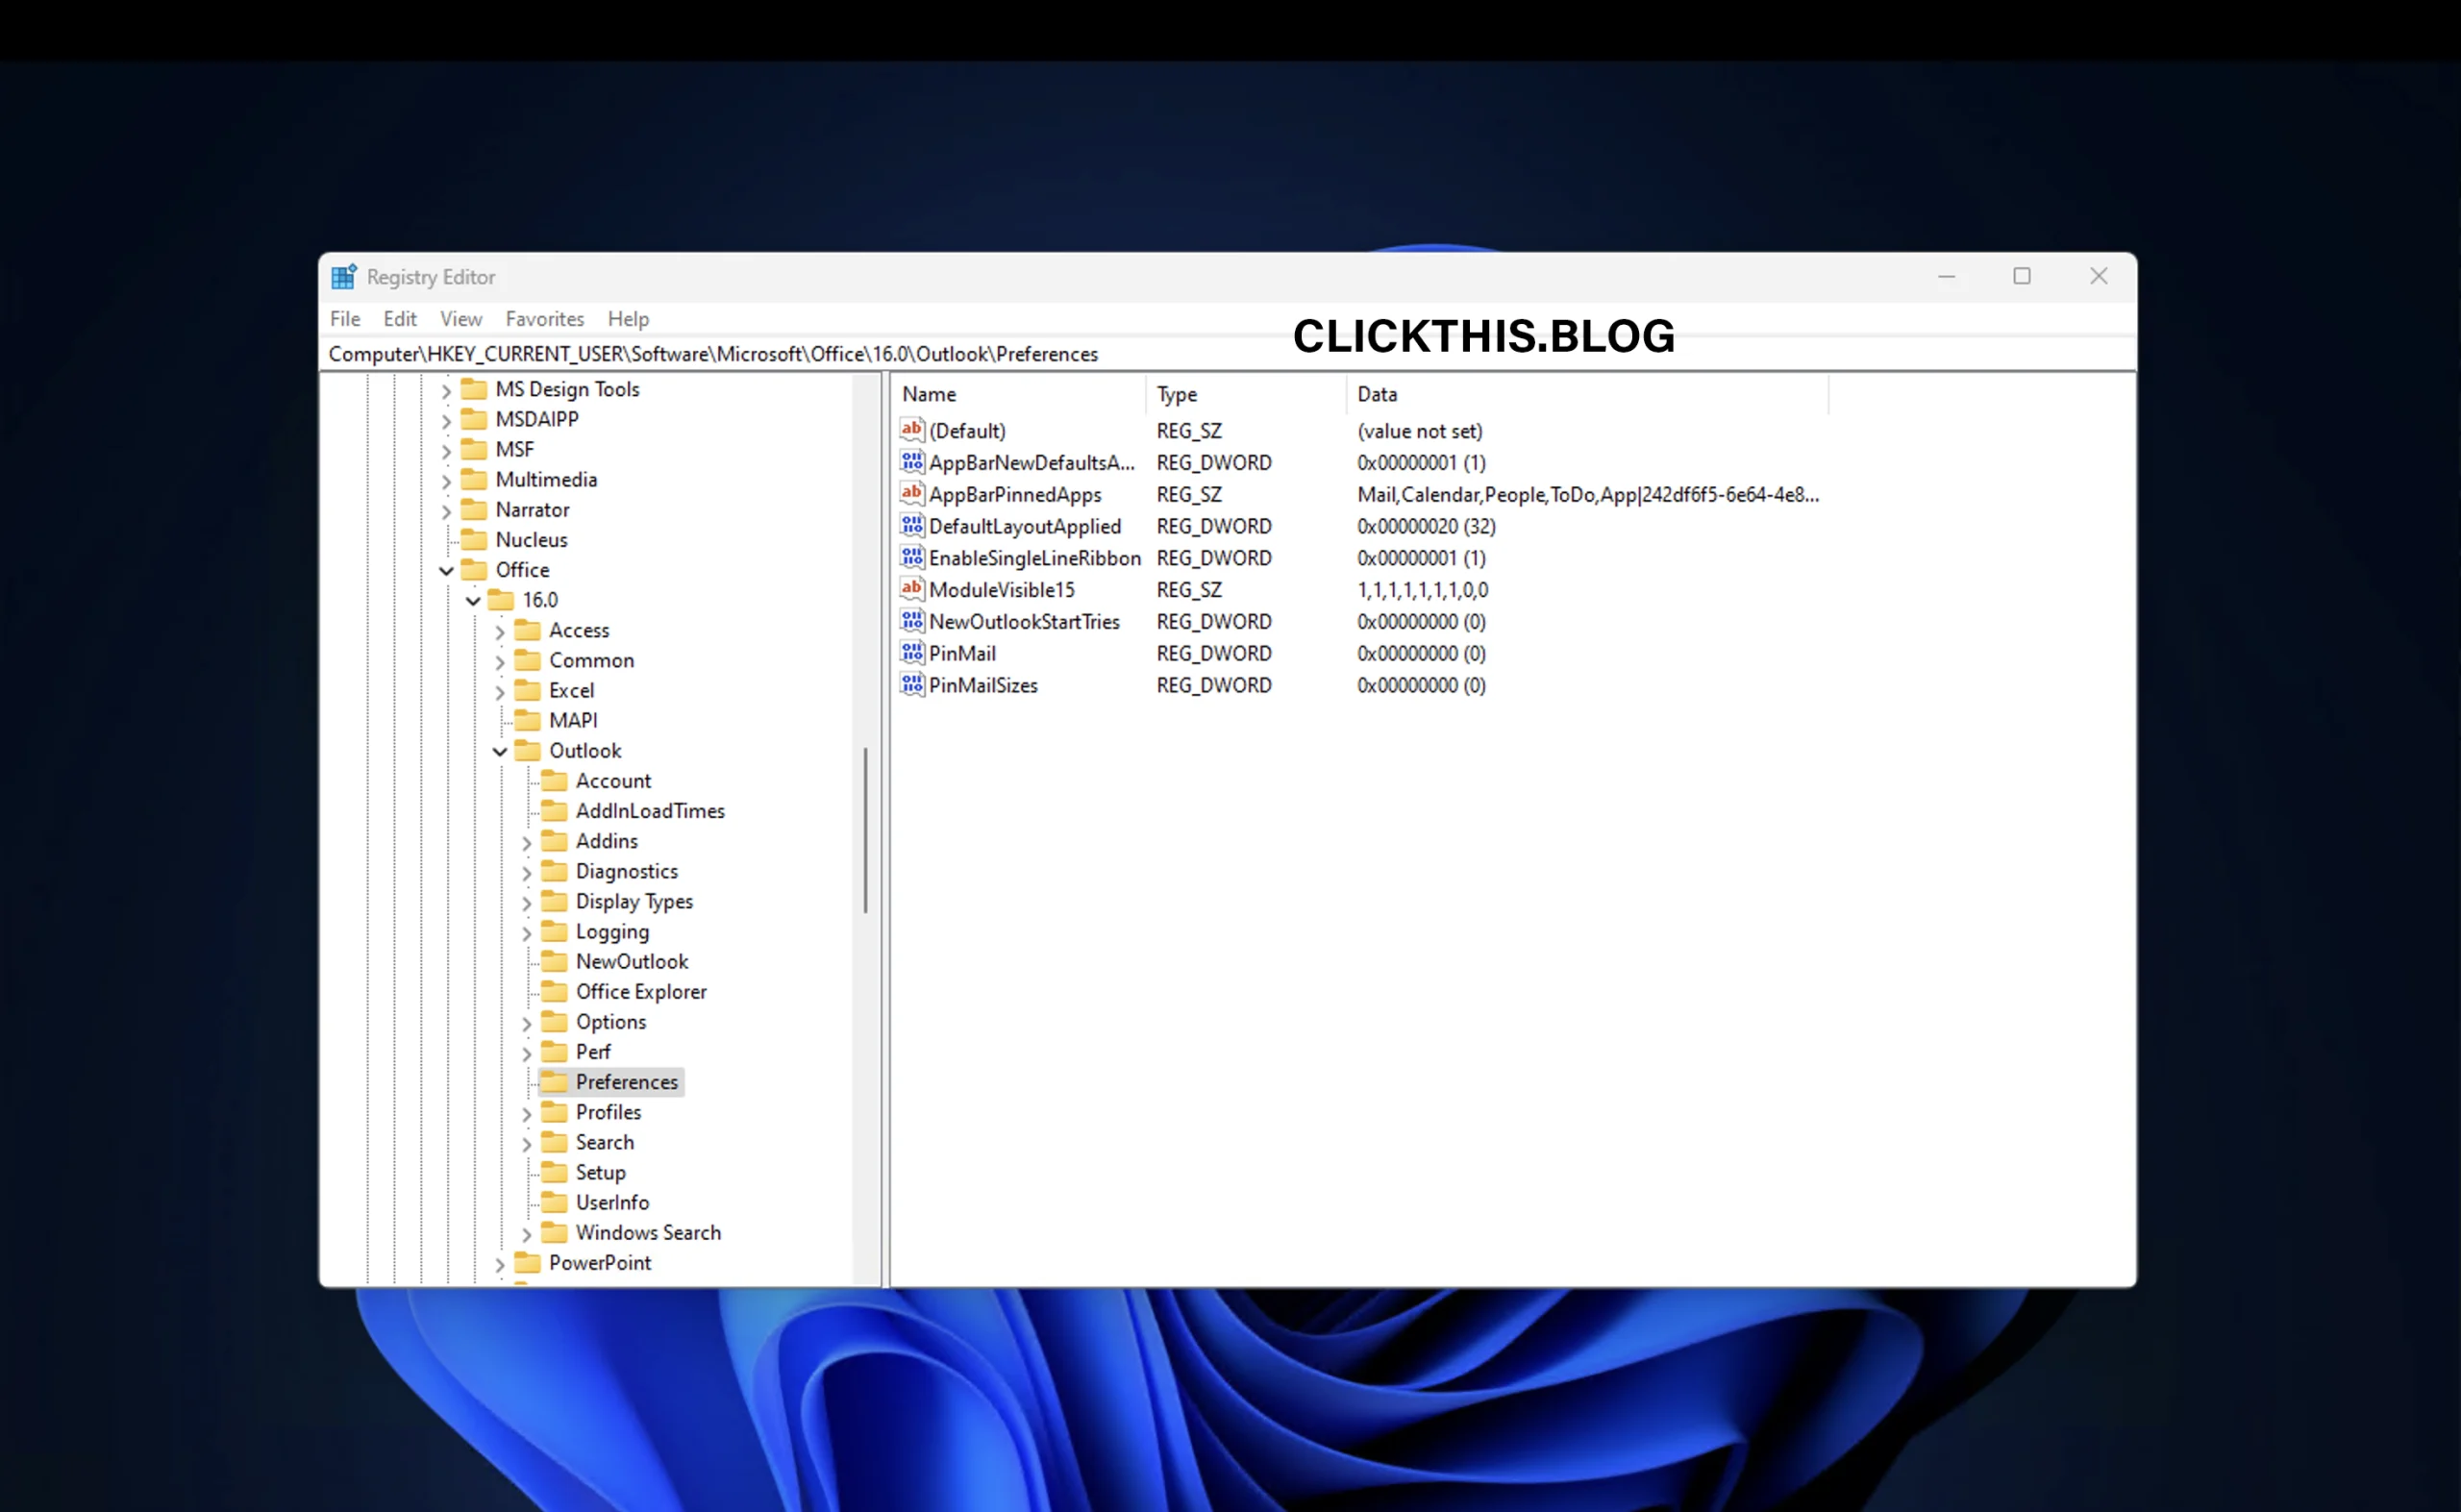Click the Registry Editor app icon in title bar

pos(344,277)
